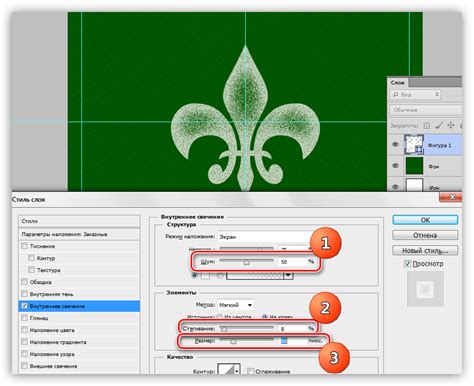This screenshot has height=386, width=474.
Task: Enable the Наложение узора checkbox
Action: pos(24,354)
